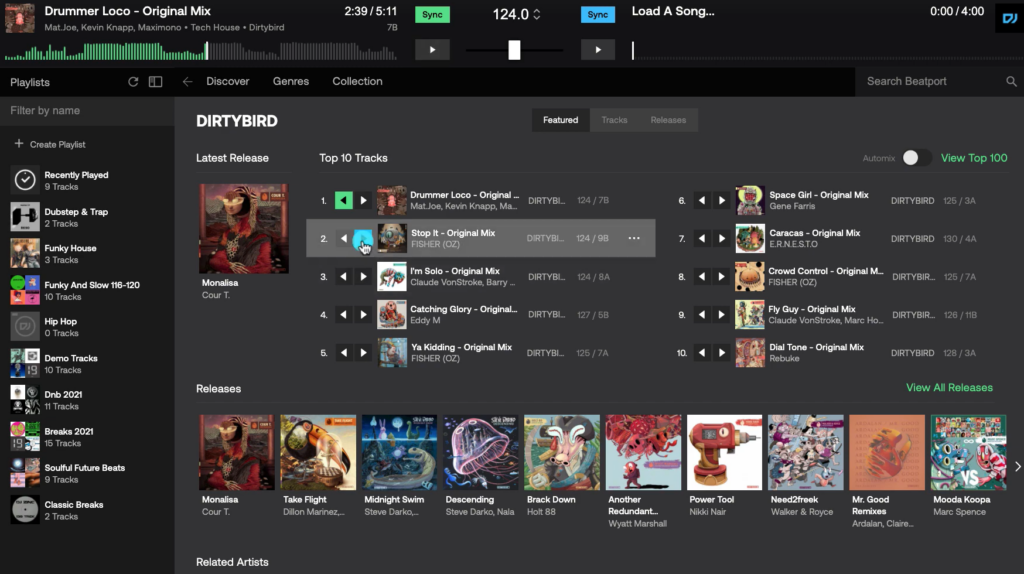Open the Monalisa latest release artwork
Screen dimensions: 1024x574
point(244,229)
